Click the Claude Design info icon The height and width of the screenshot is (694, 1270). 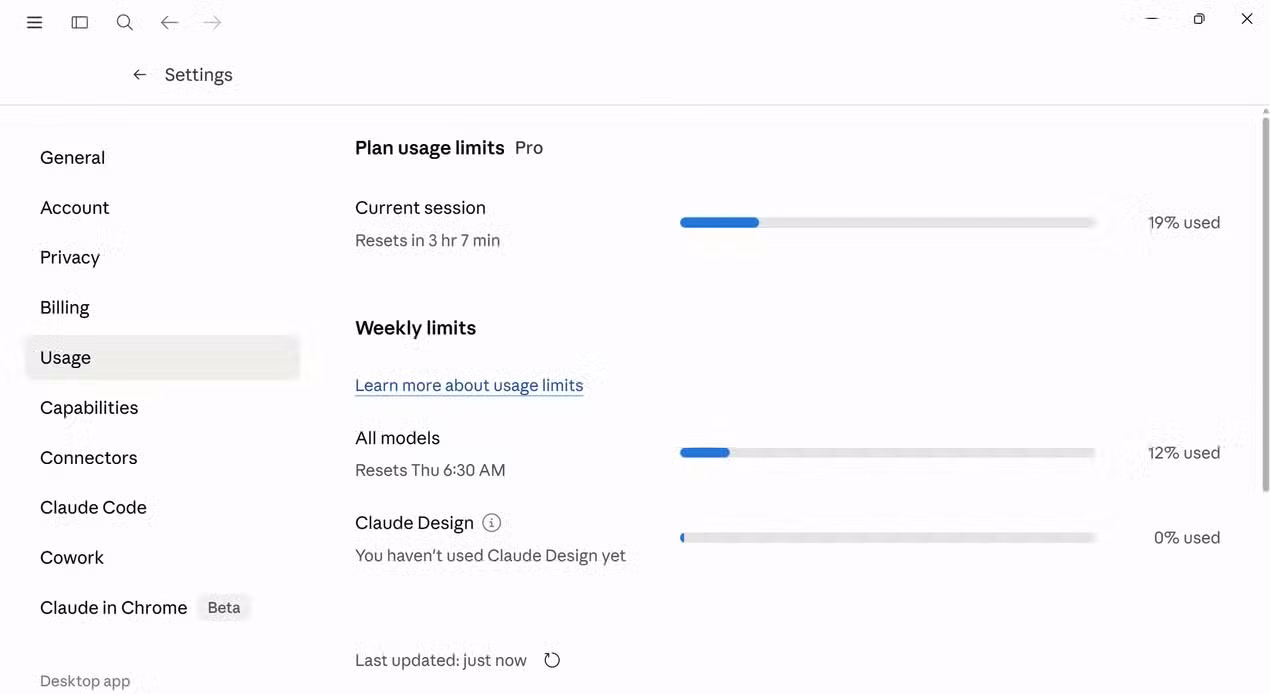[x=491, y=522]
